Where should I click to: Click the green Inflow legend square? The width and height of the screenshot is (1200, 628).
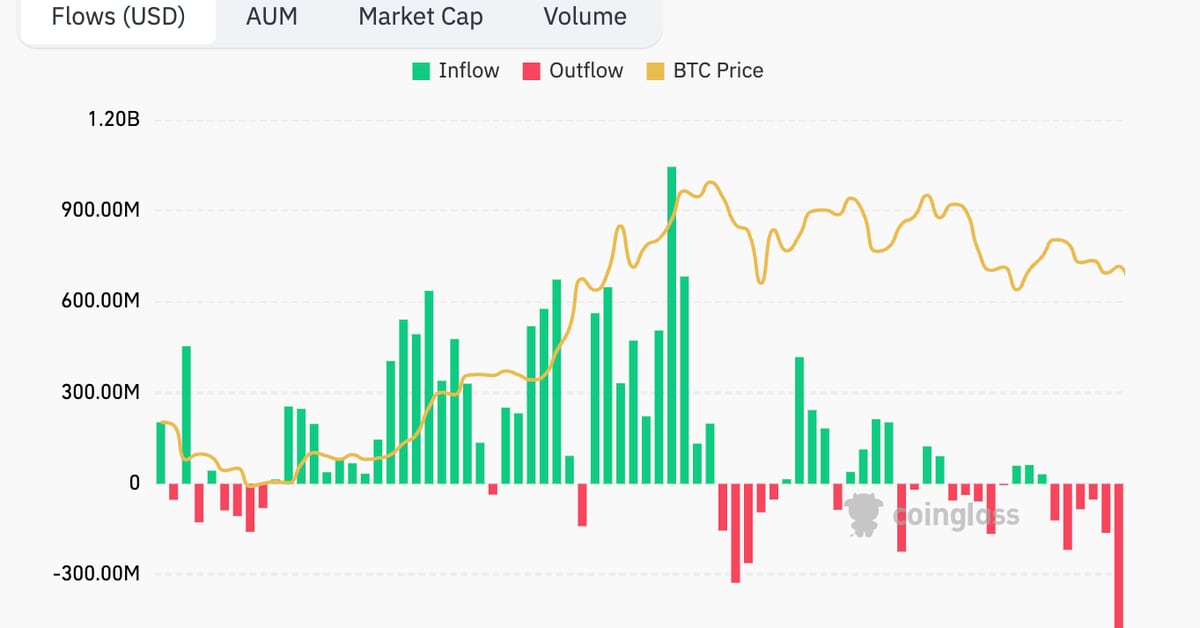point(422,71)
